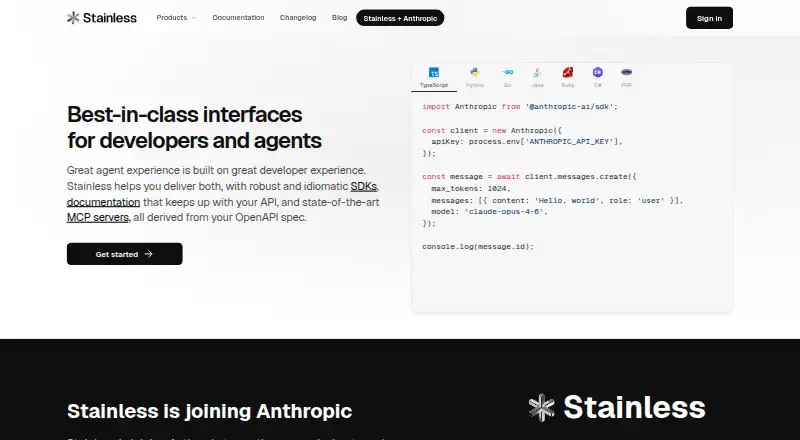
Task: Click the import Anthropic code line
Action: click(520, 107)
